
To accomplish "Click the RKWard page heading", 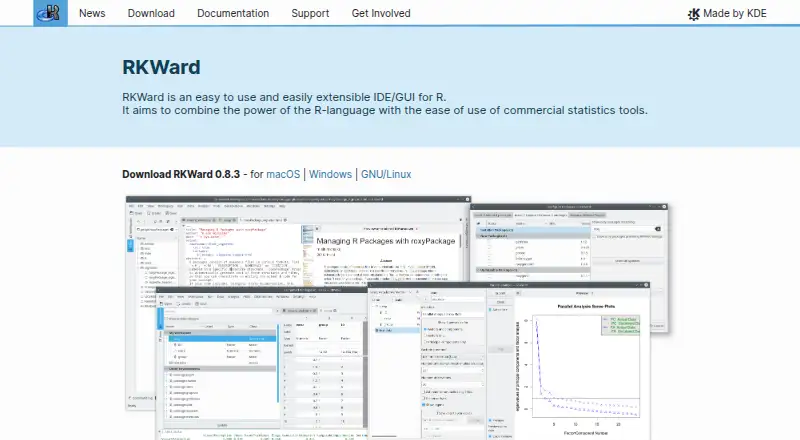I will (x=161, y=67).
